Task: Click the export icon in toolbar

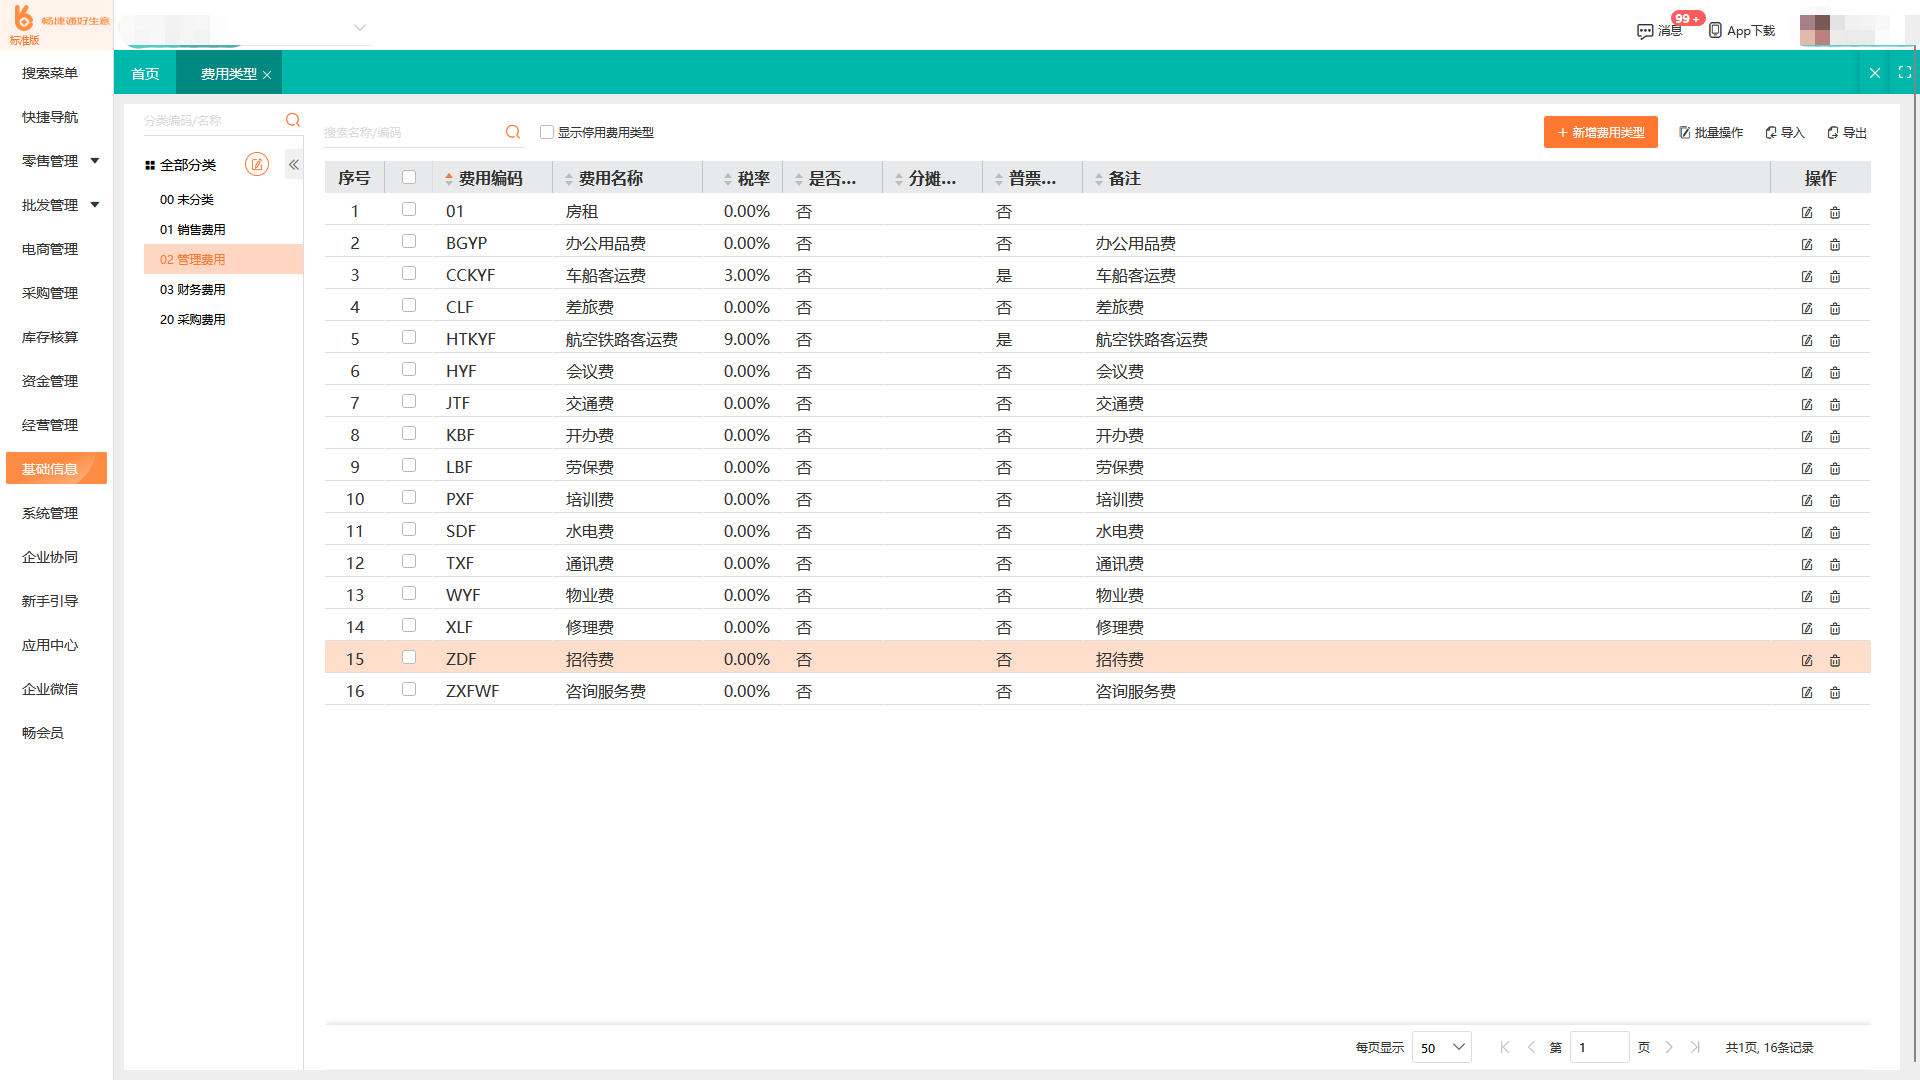Action: 1847,131
